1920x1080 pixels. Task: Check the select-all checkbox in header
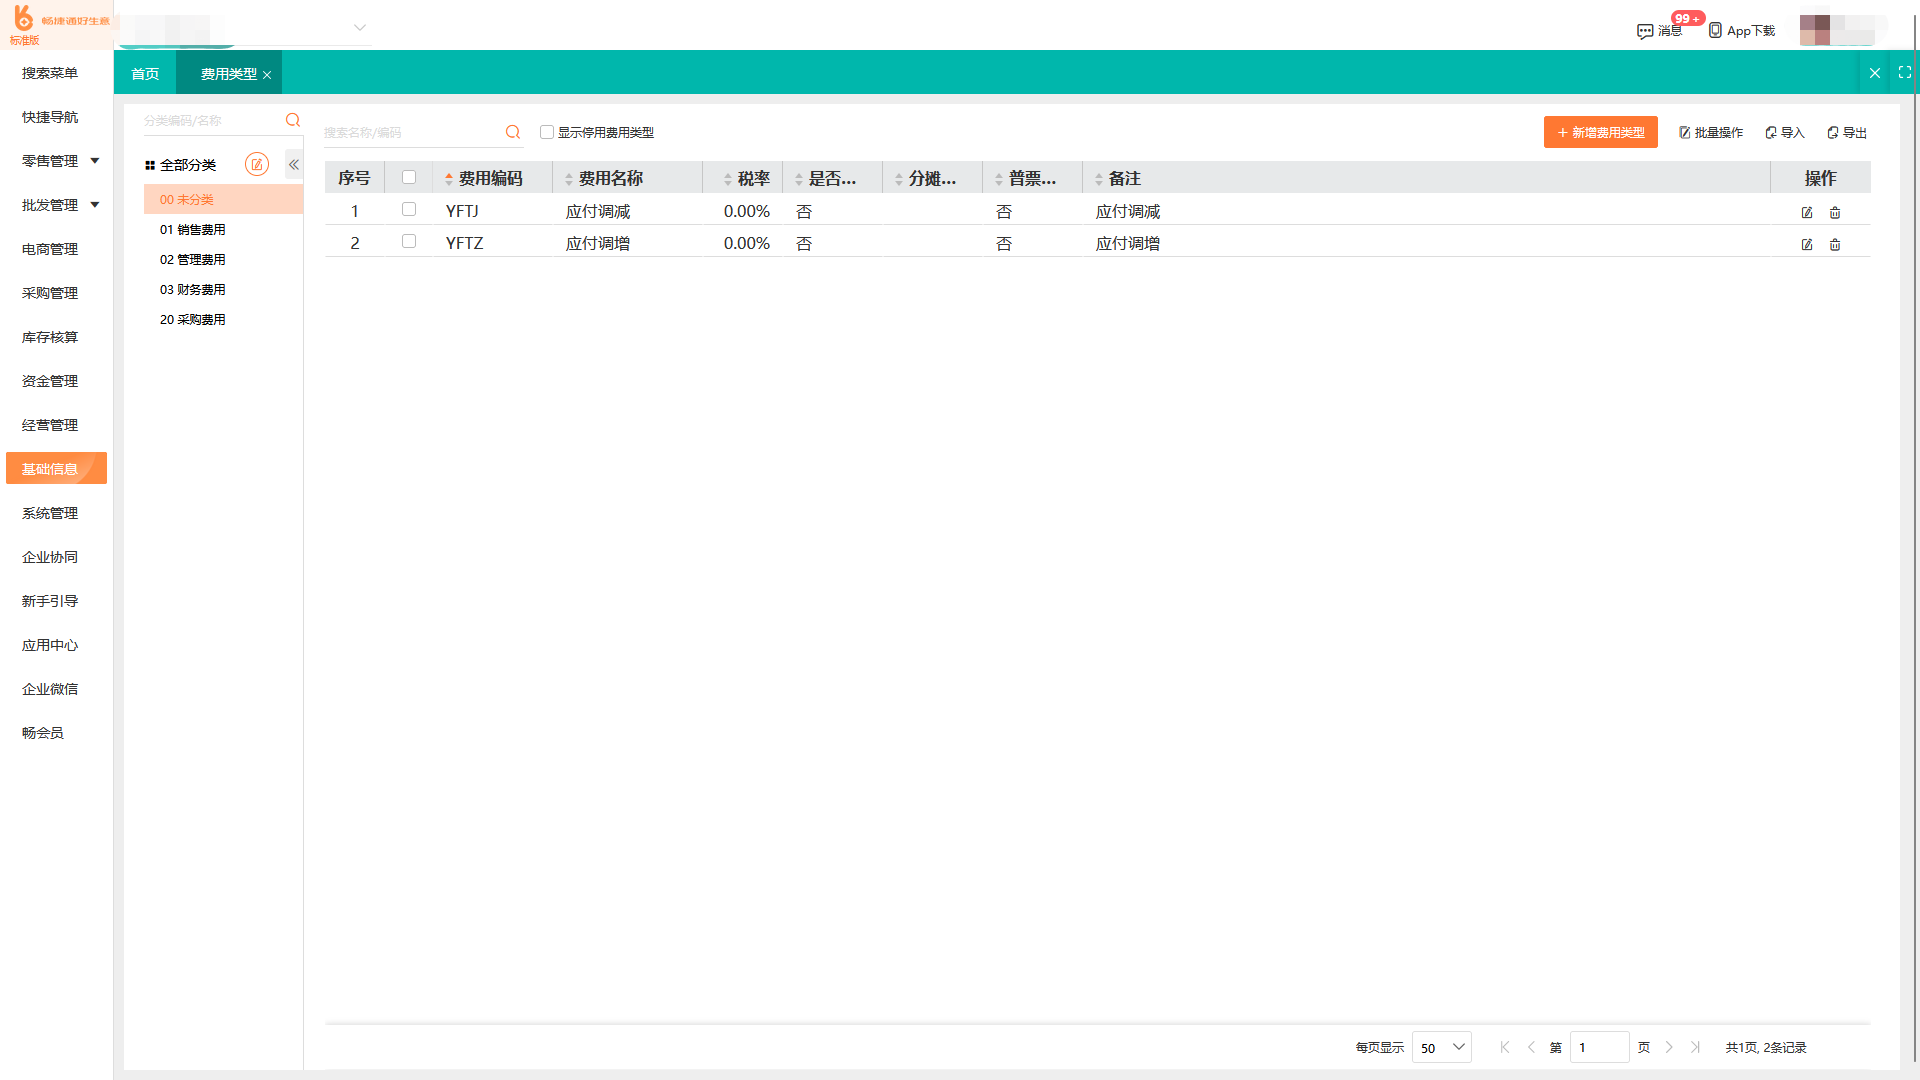[x=409, y=177]
